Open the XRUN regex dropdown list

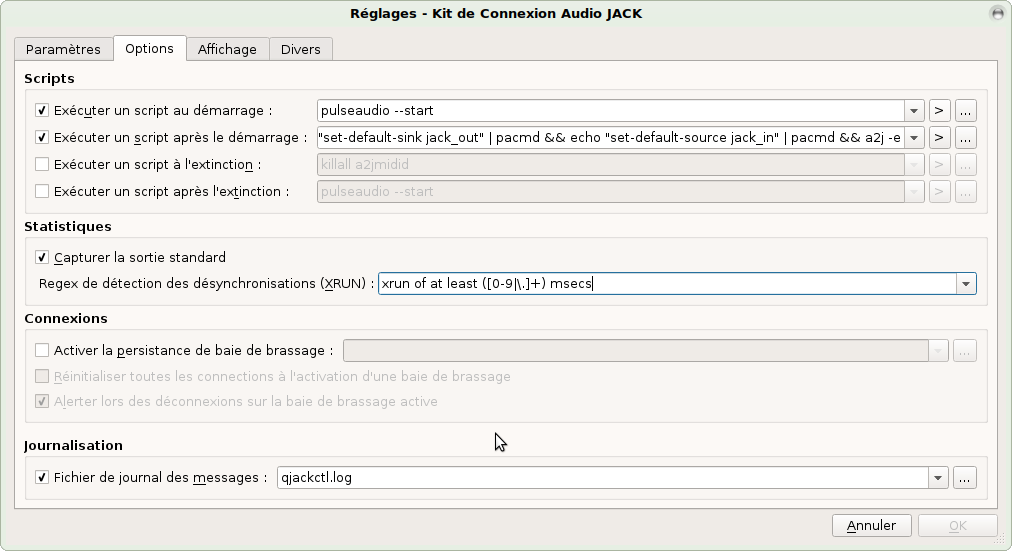click(966, 284)
